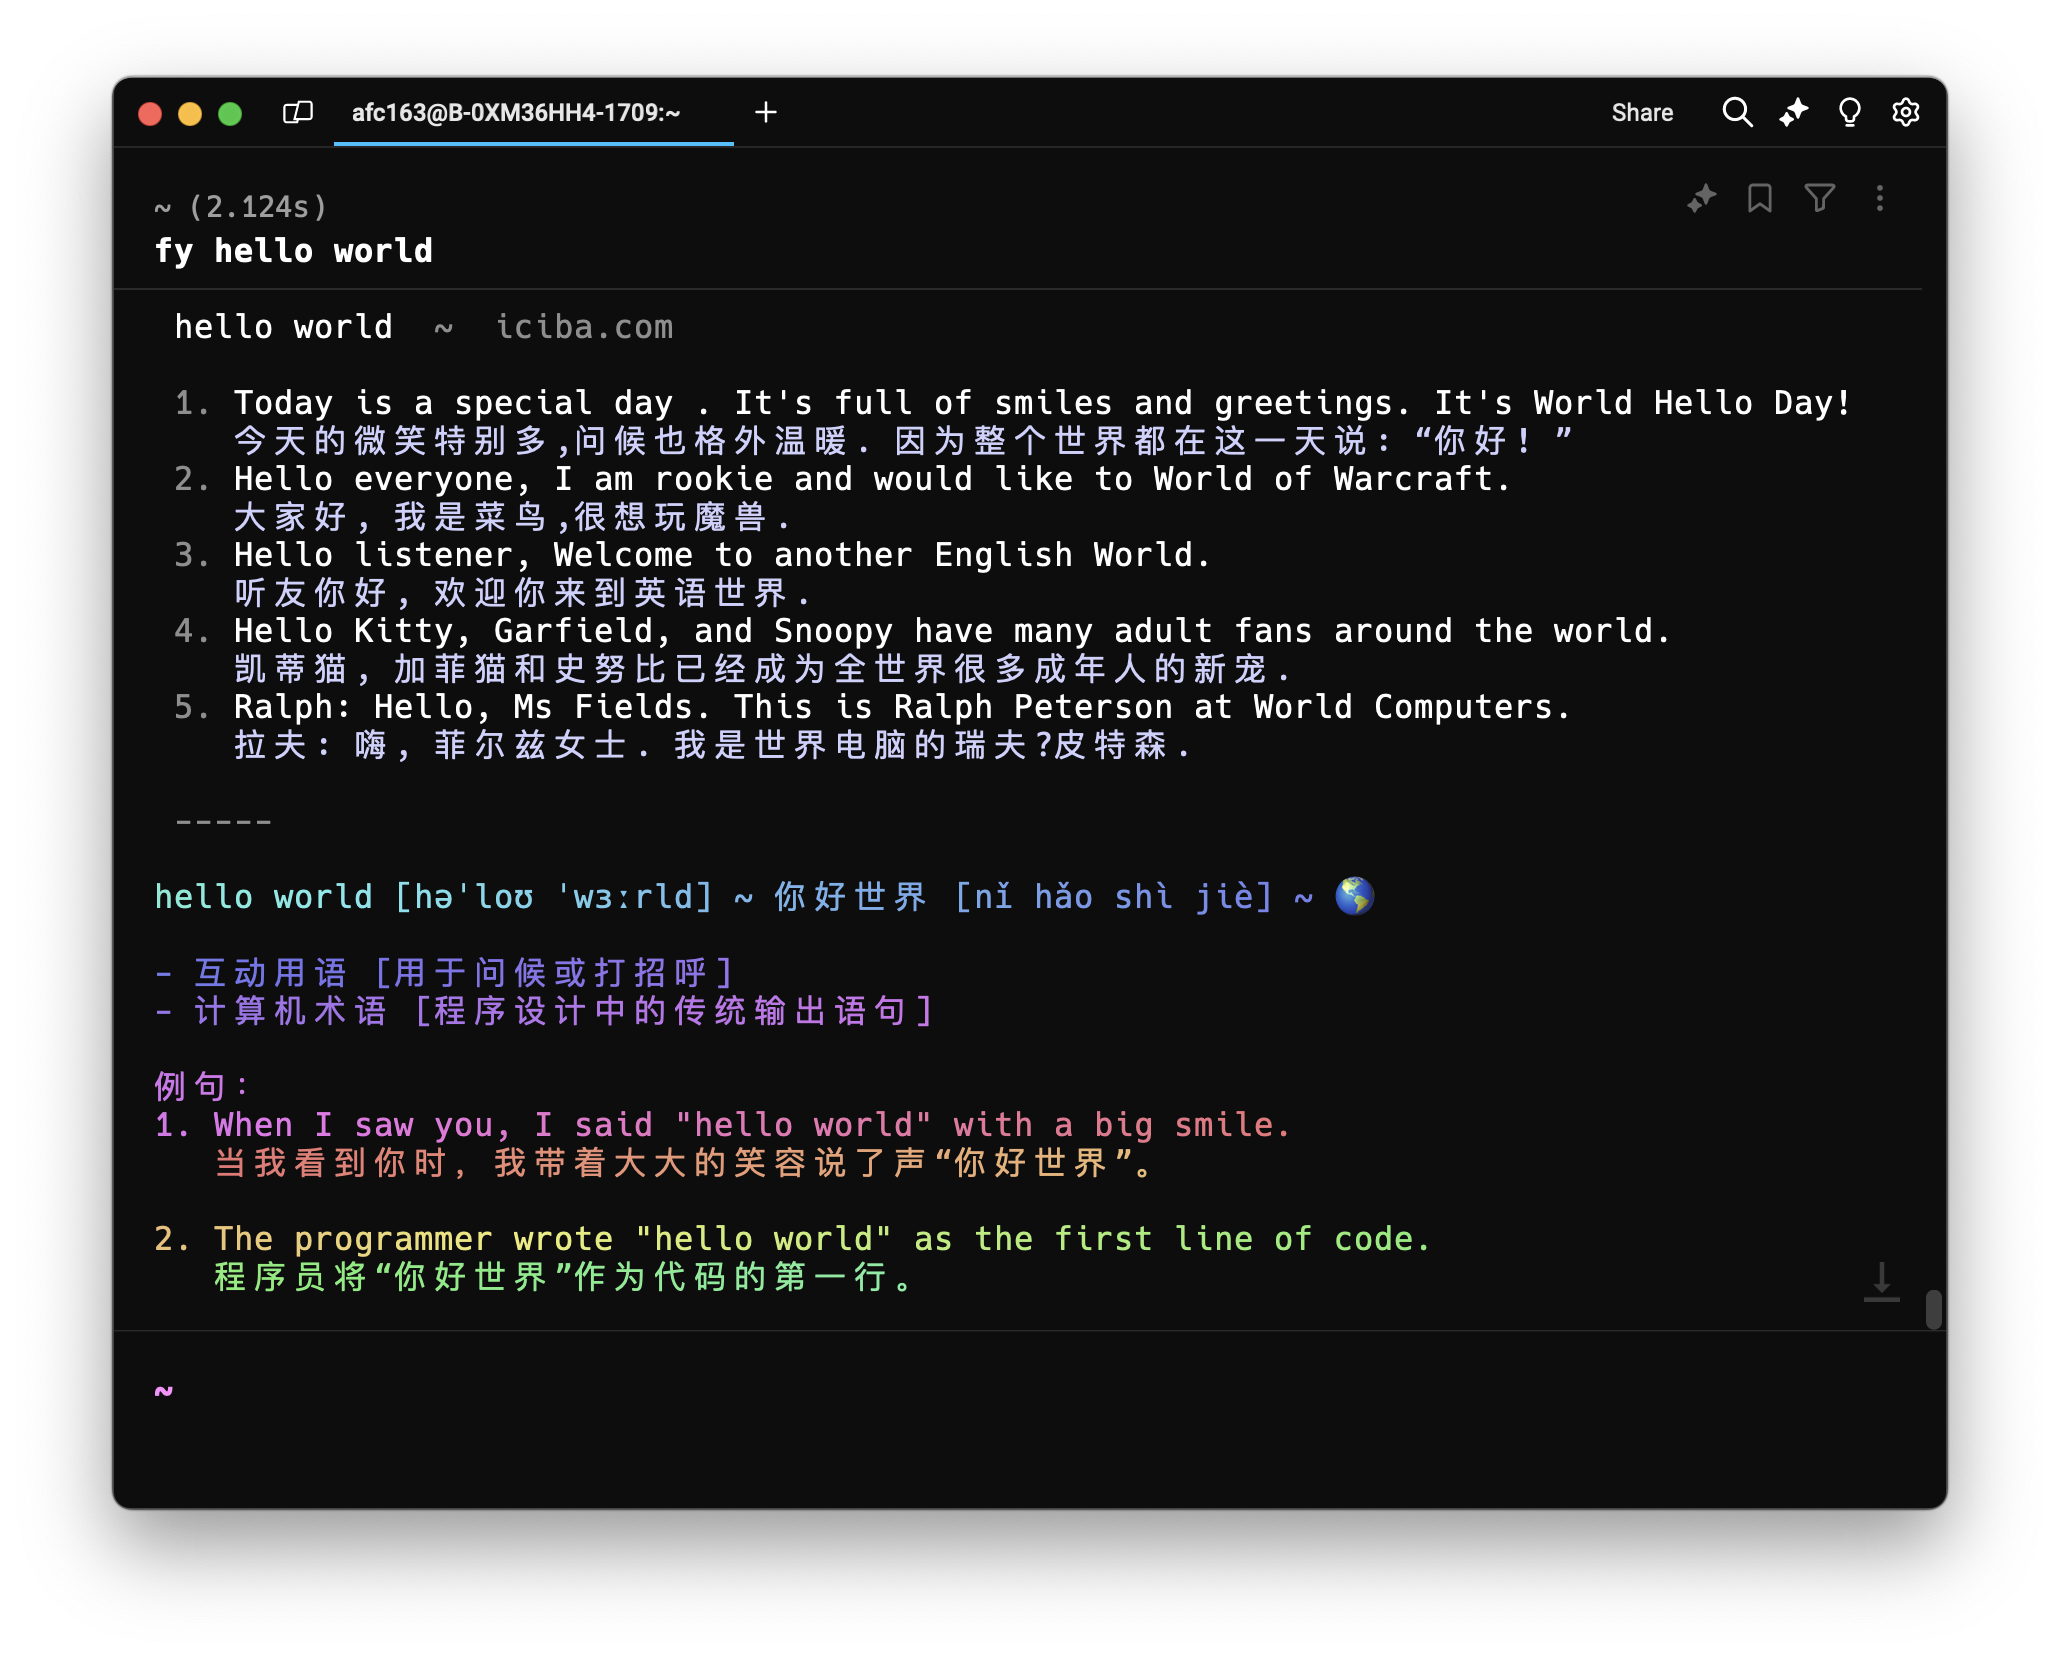Click the fy hello world command text
Viewport: 2060px width, 1658px height.
[294, 251]
